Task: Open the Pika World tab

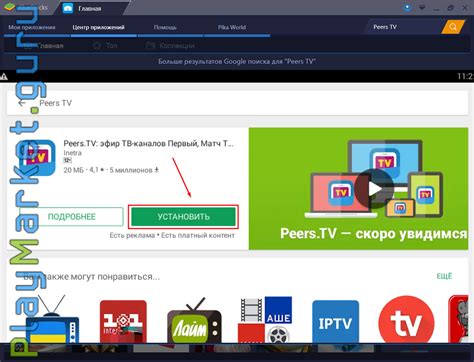Action: click(x=232, y=27)
